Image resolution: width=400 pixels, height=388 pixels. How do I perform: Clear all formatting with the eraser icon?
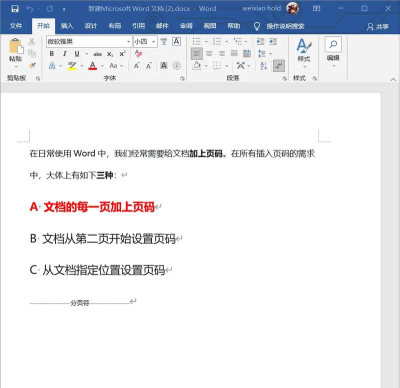pos(138,54)
